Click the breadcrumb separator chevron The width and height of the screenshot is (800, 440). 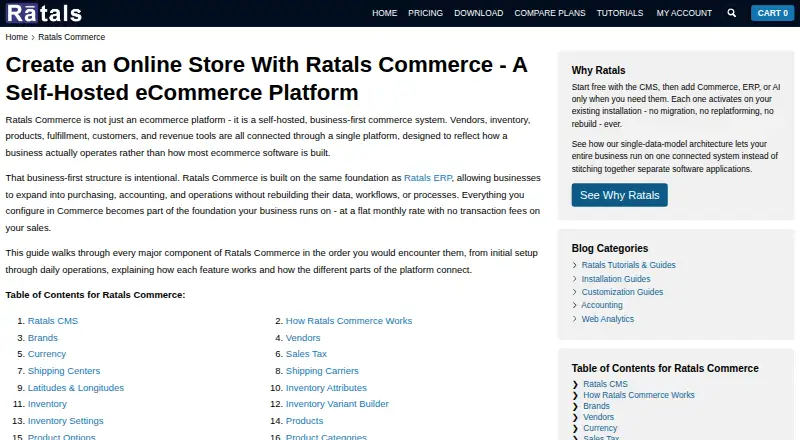point(33,38)
